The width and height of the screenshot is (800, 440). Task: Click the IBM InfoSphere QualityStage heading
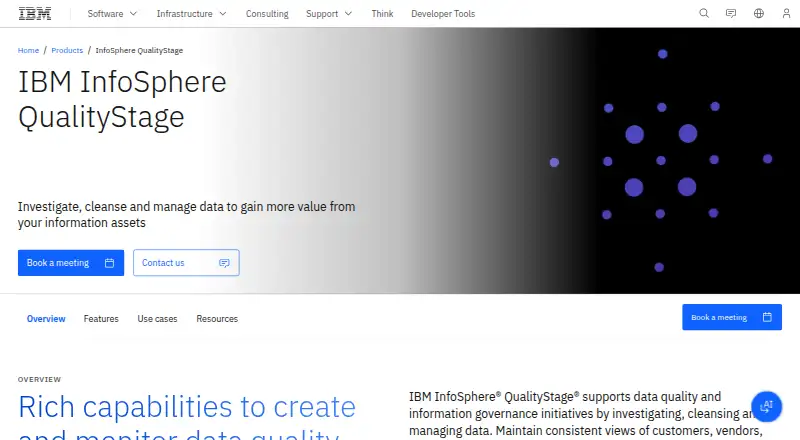(122, 100)
